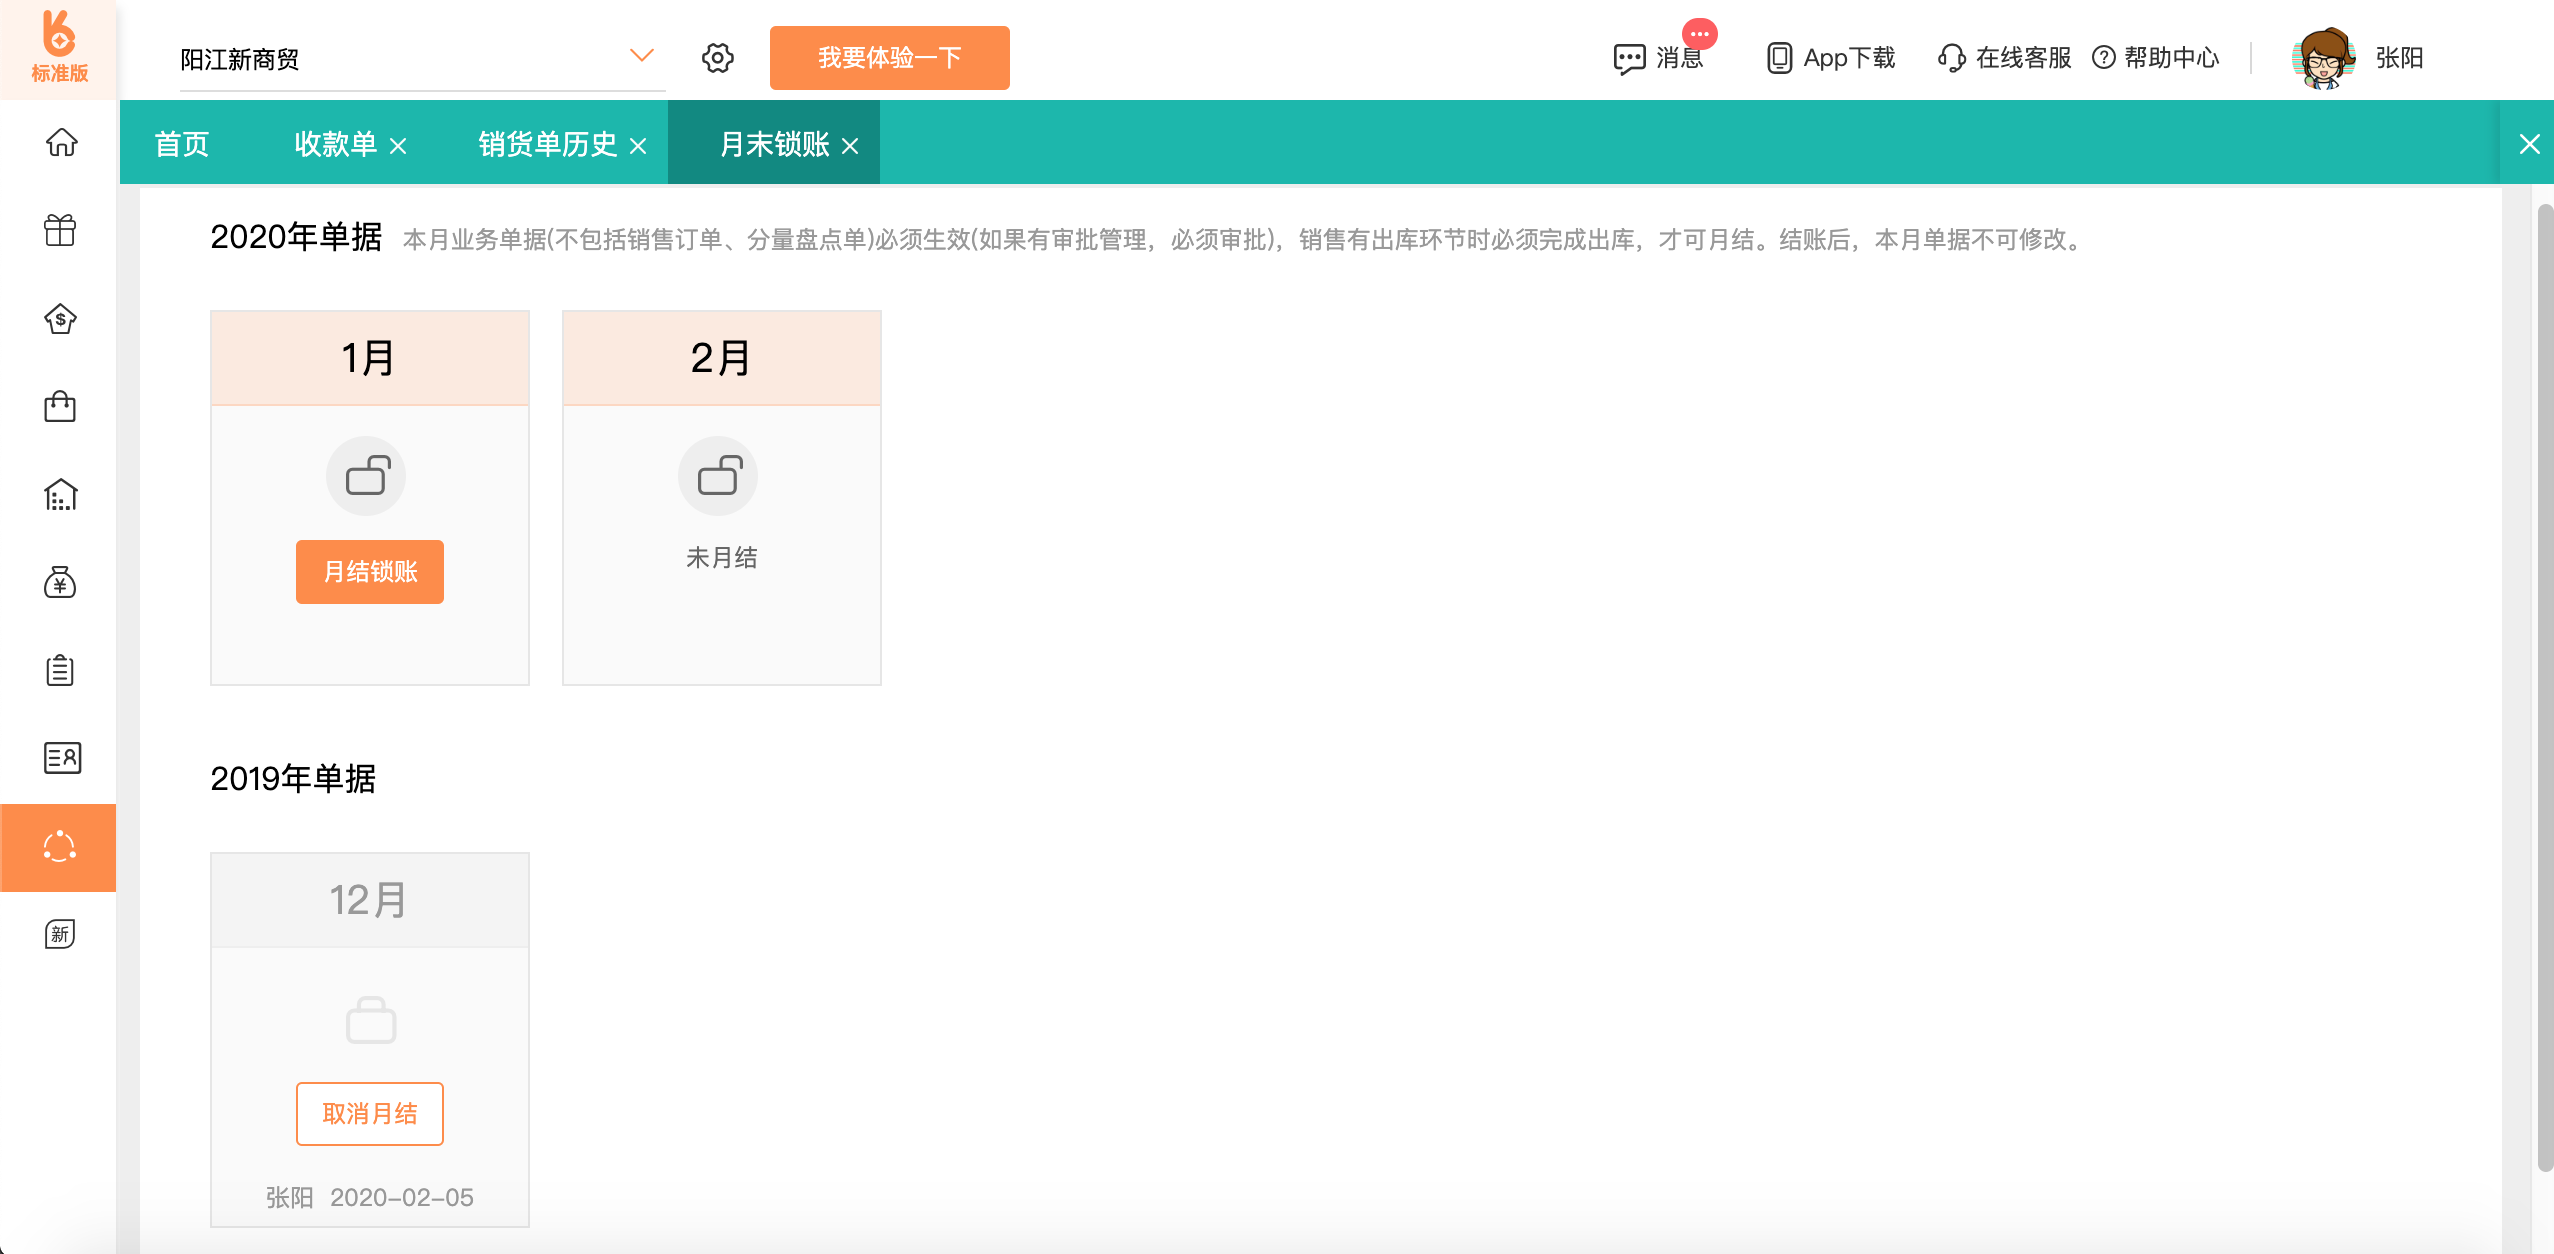Click the 月结锁账 button for January
The image size is (2554, 1254).
coord(370,570)
